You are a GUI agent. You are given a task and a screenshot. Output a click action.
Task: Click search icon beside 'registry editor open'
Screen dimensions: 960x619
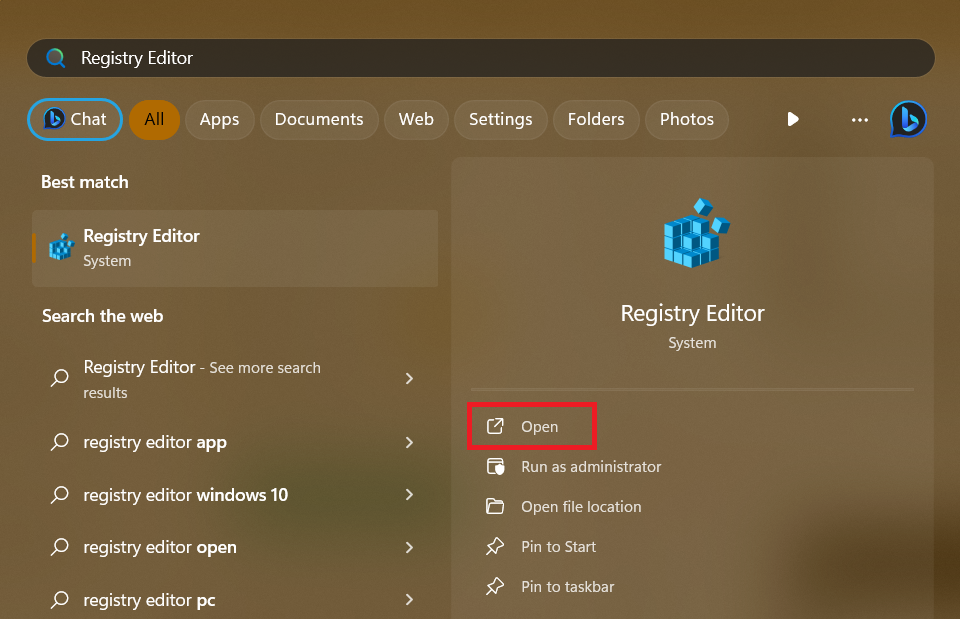pyautogui.click(x=59, y=547)
